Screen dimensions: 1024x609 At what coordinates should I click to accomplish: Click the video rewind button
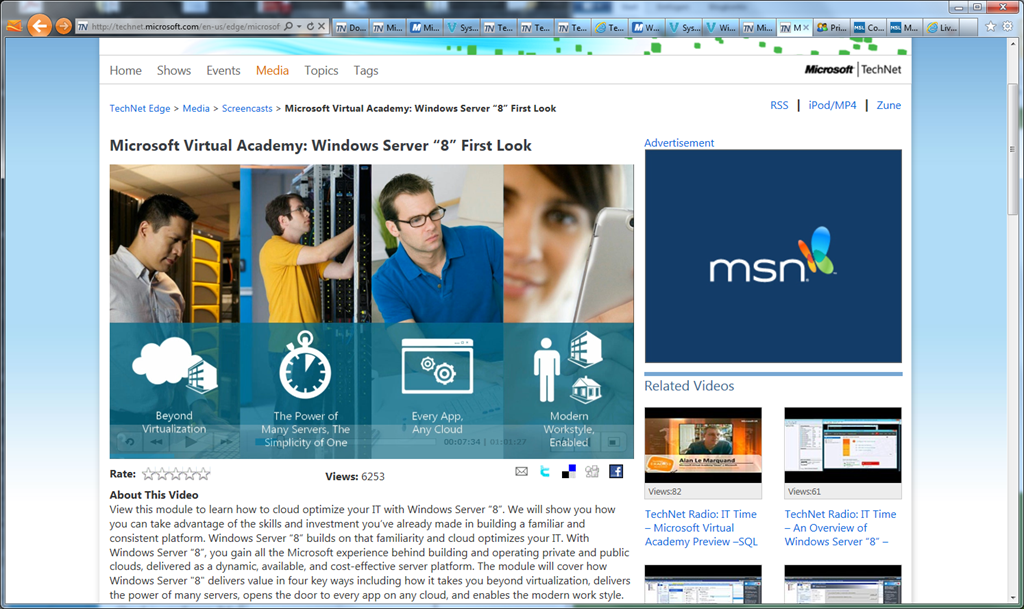tap(157, 441)
